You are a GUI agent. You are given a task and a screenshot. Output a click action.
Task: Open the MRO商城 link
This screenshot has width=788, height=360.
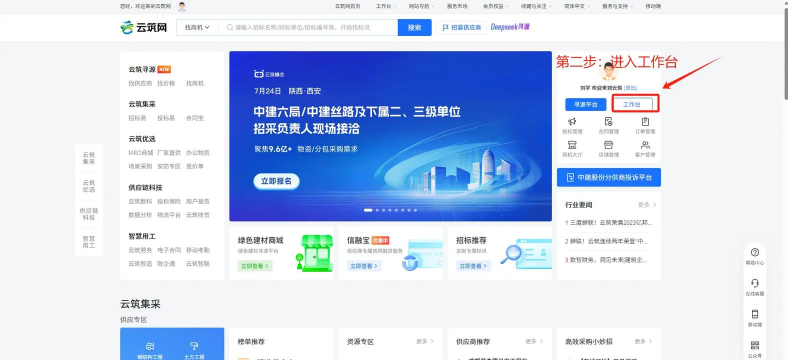point(140,152)
